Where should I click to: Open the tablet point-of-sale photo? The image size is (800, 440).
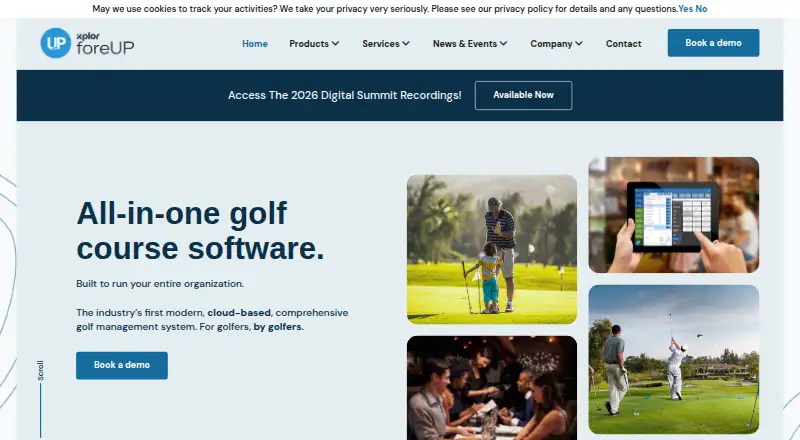[x=673, y=215]
